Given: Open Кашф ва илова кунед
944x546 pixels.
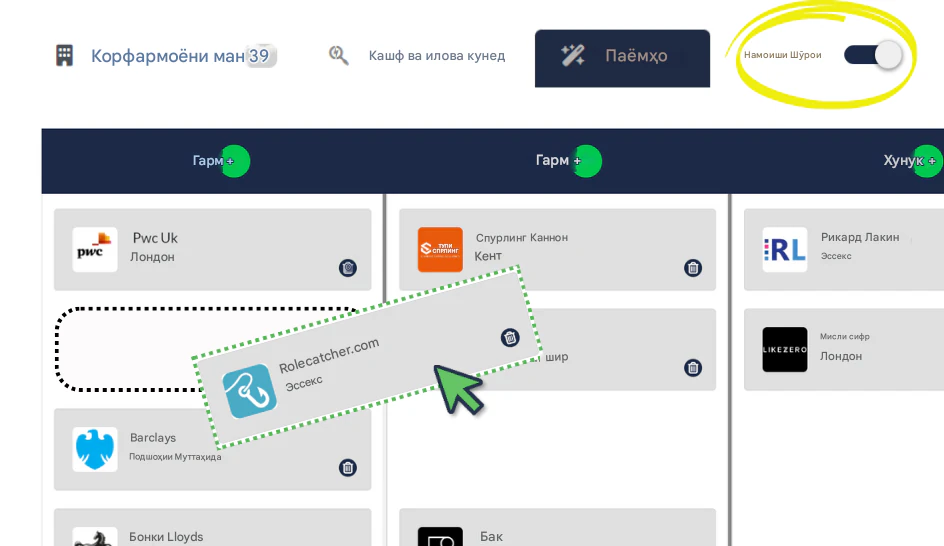Looking at the screenshot, I should [x=436, y=56].
